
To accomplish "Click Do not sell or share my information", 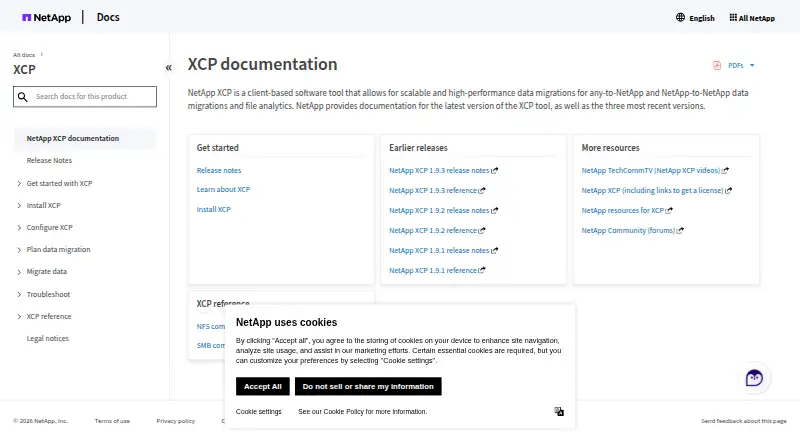I will (368, 386).
